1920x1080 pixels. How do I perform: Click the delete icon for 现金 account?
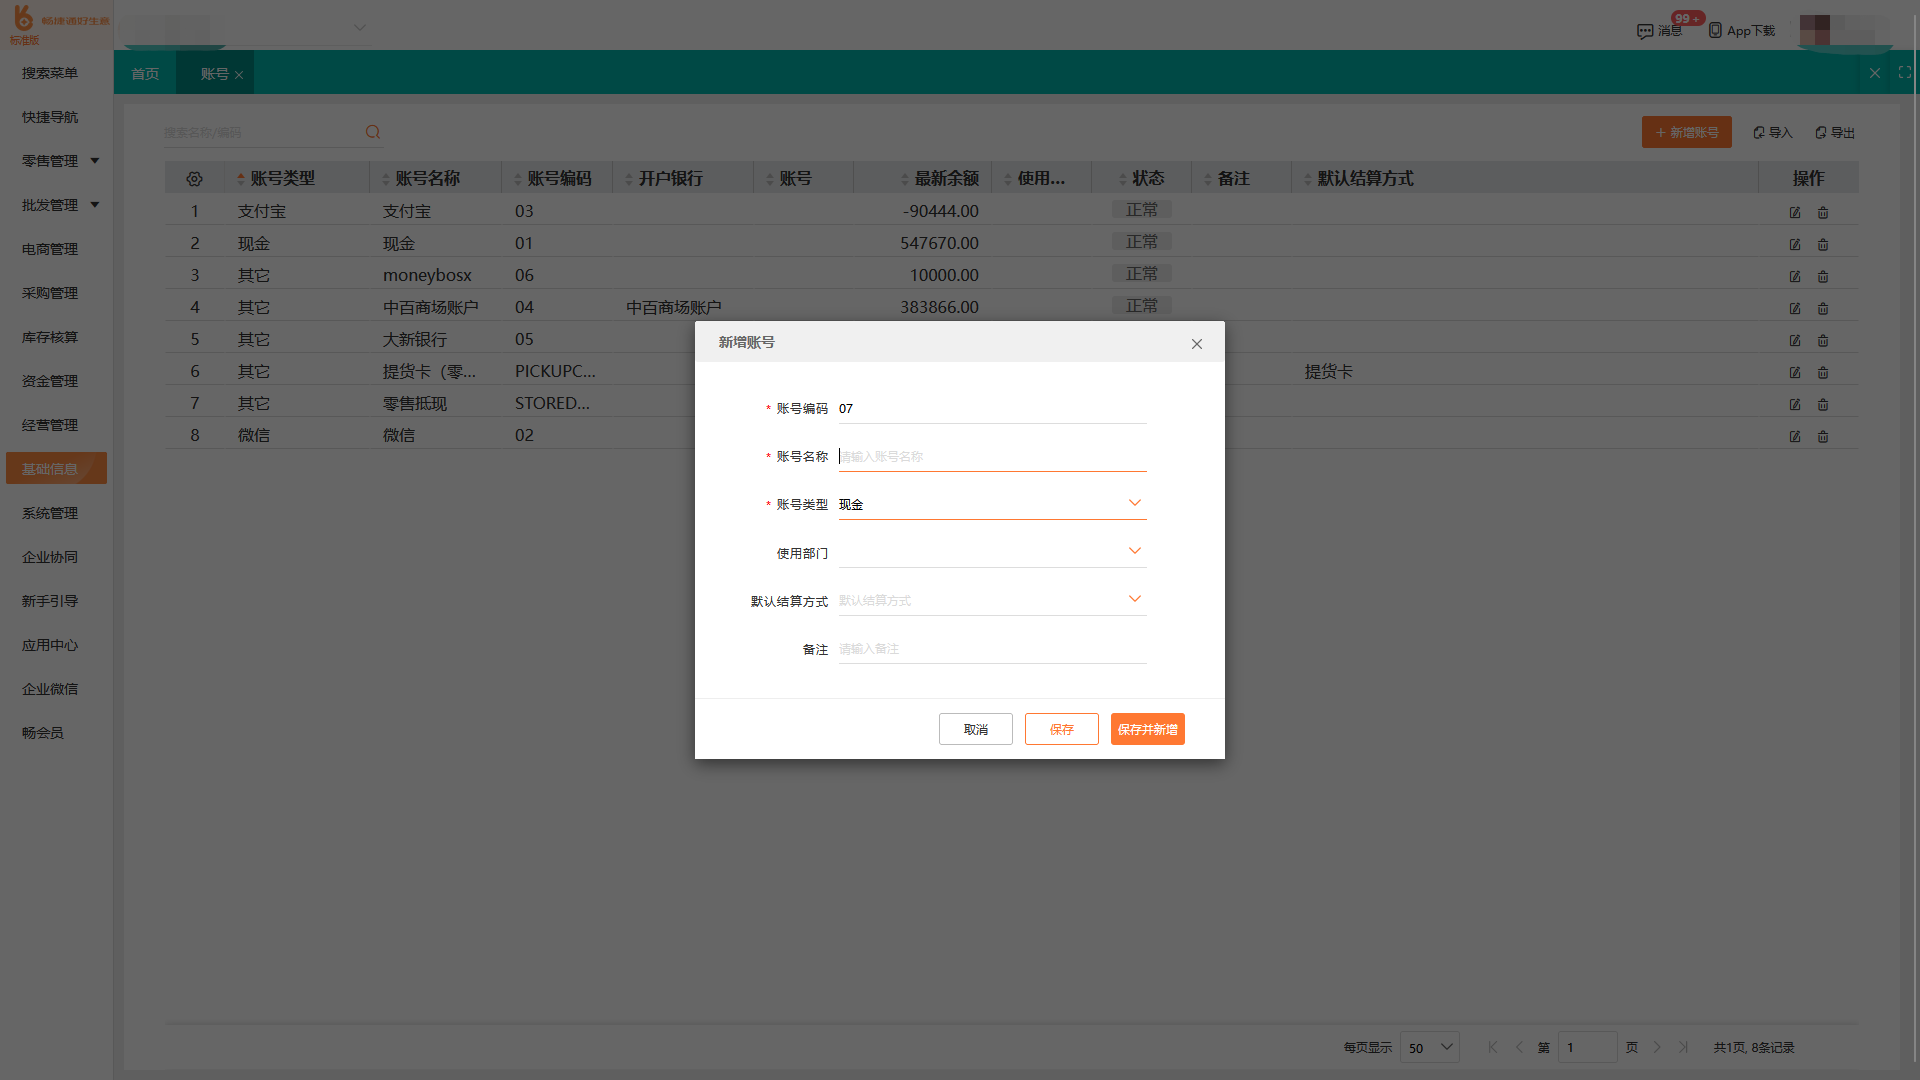coord(1824,244)
